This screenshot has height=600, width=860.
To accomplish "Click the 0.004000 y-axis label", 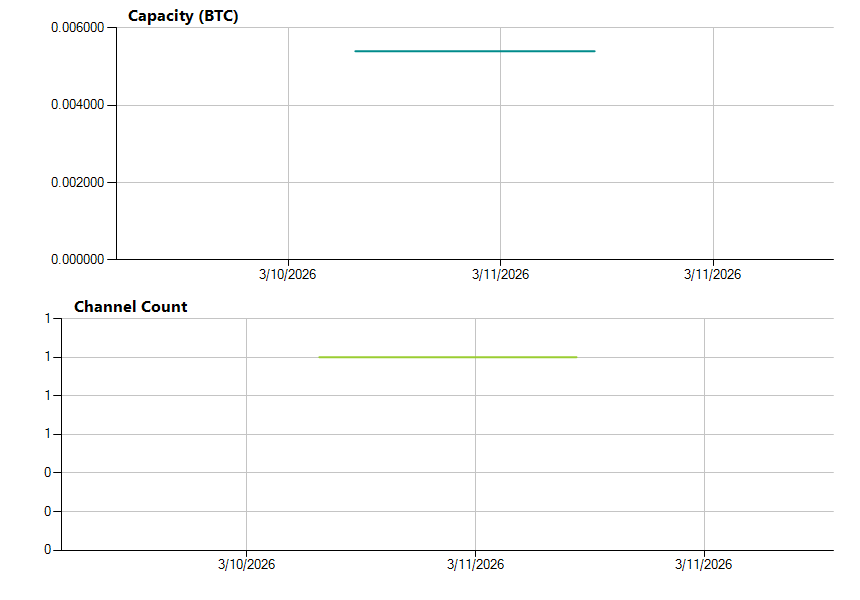I will (77, 105).
